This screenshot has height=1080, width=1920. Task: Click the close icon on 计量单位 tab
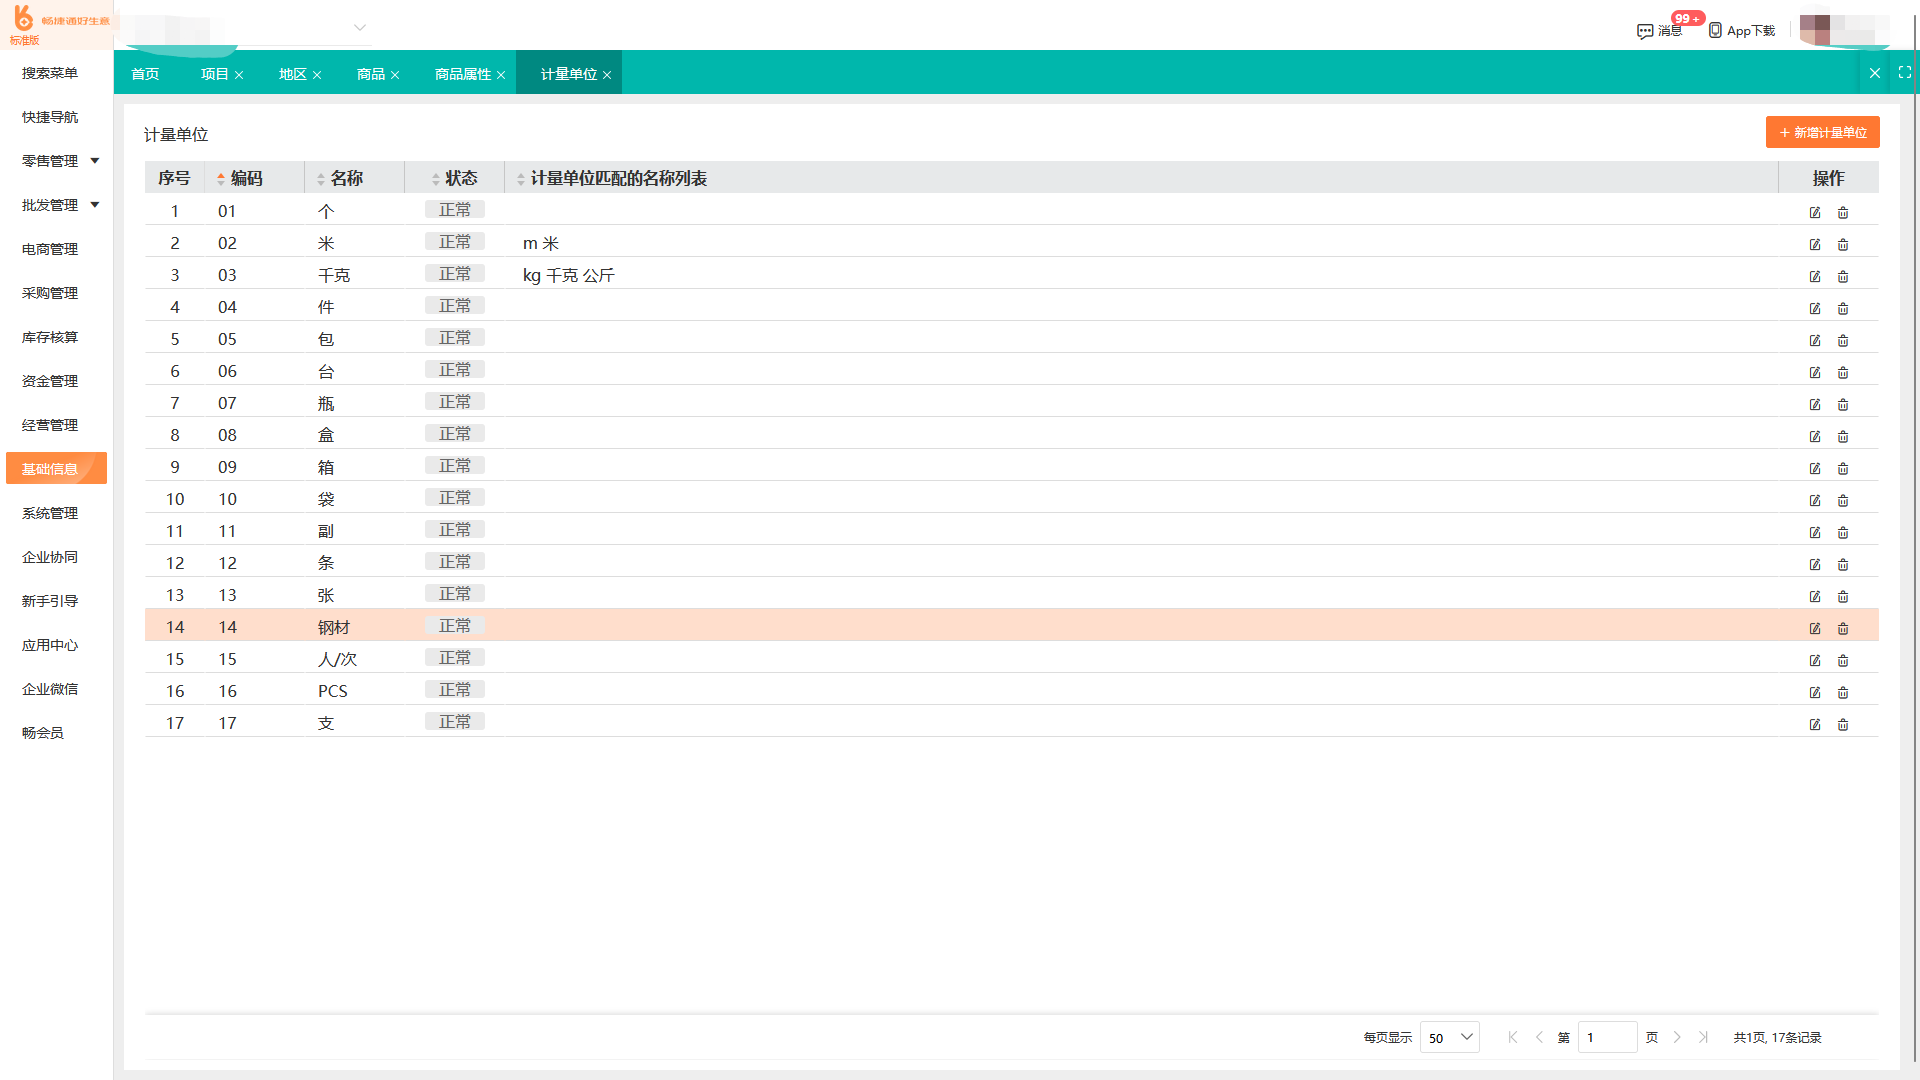point(609,73)
